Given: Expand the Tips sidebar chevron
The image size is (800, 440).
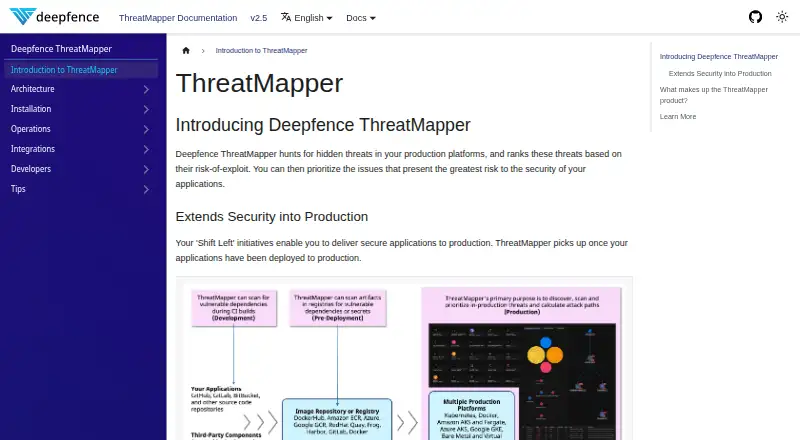Looking at the screenshot, I should (x=146, y=189).
